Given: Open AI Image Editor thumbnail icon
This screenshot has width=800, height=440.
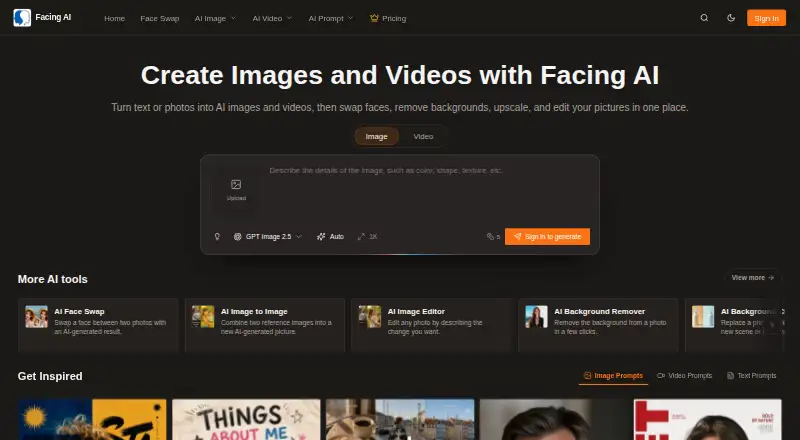Looking at the screenshot, I should coord(370,317).
